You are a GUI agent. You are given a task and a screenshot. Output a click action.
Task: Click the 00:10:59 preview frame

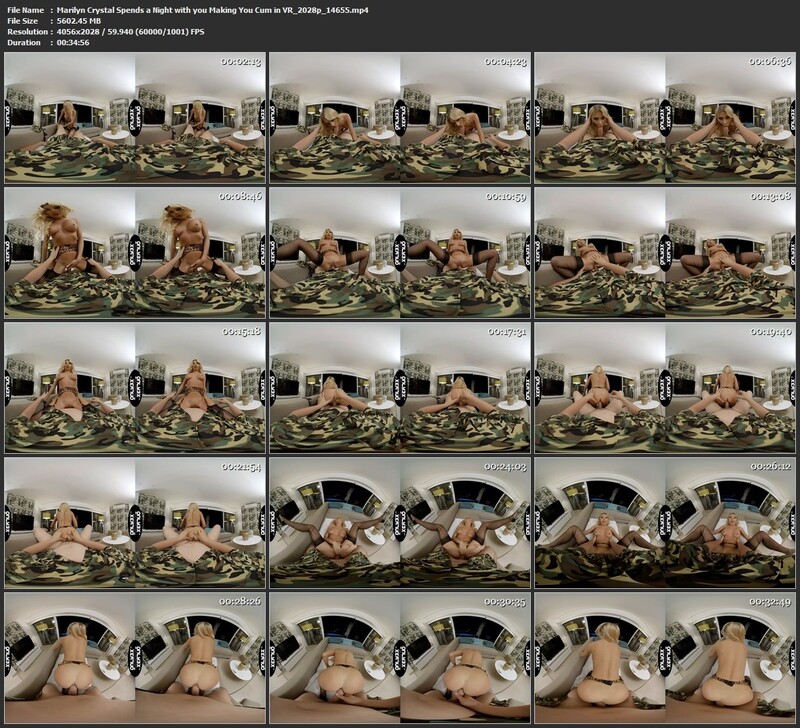(x=400, y=252)
